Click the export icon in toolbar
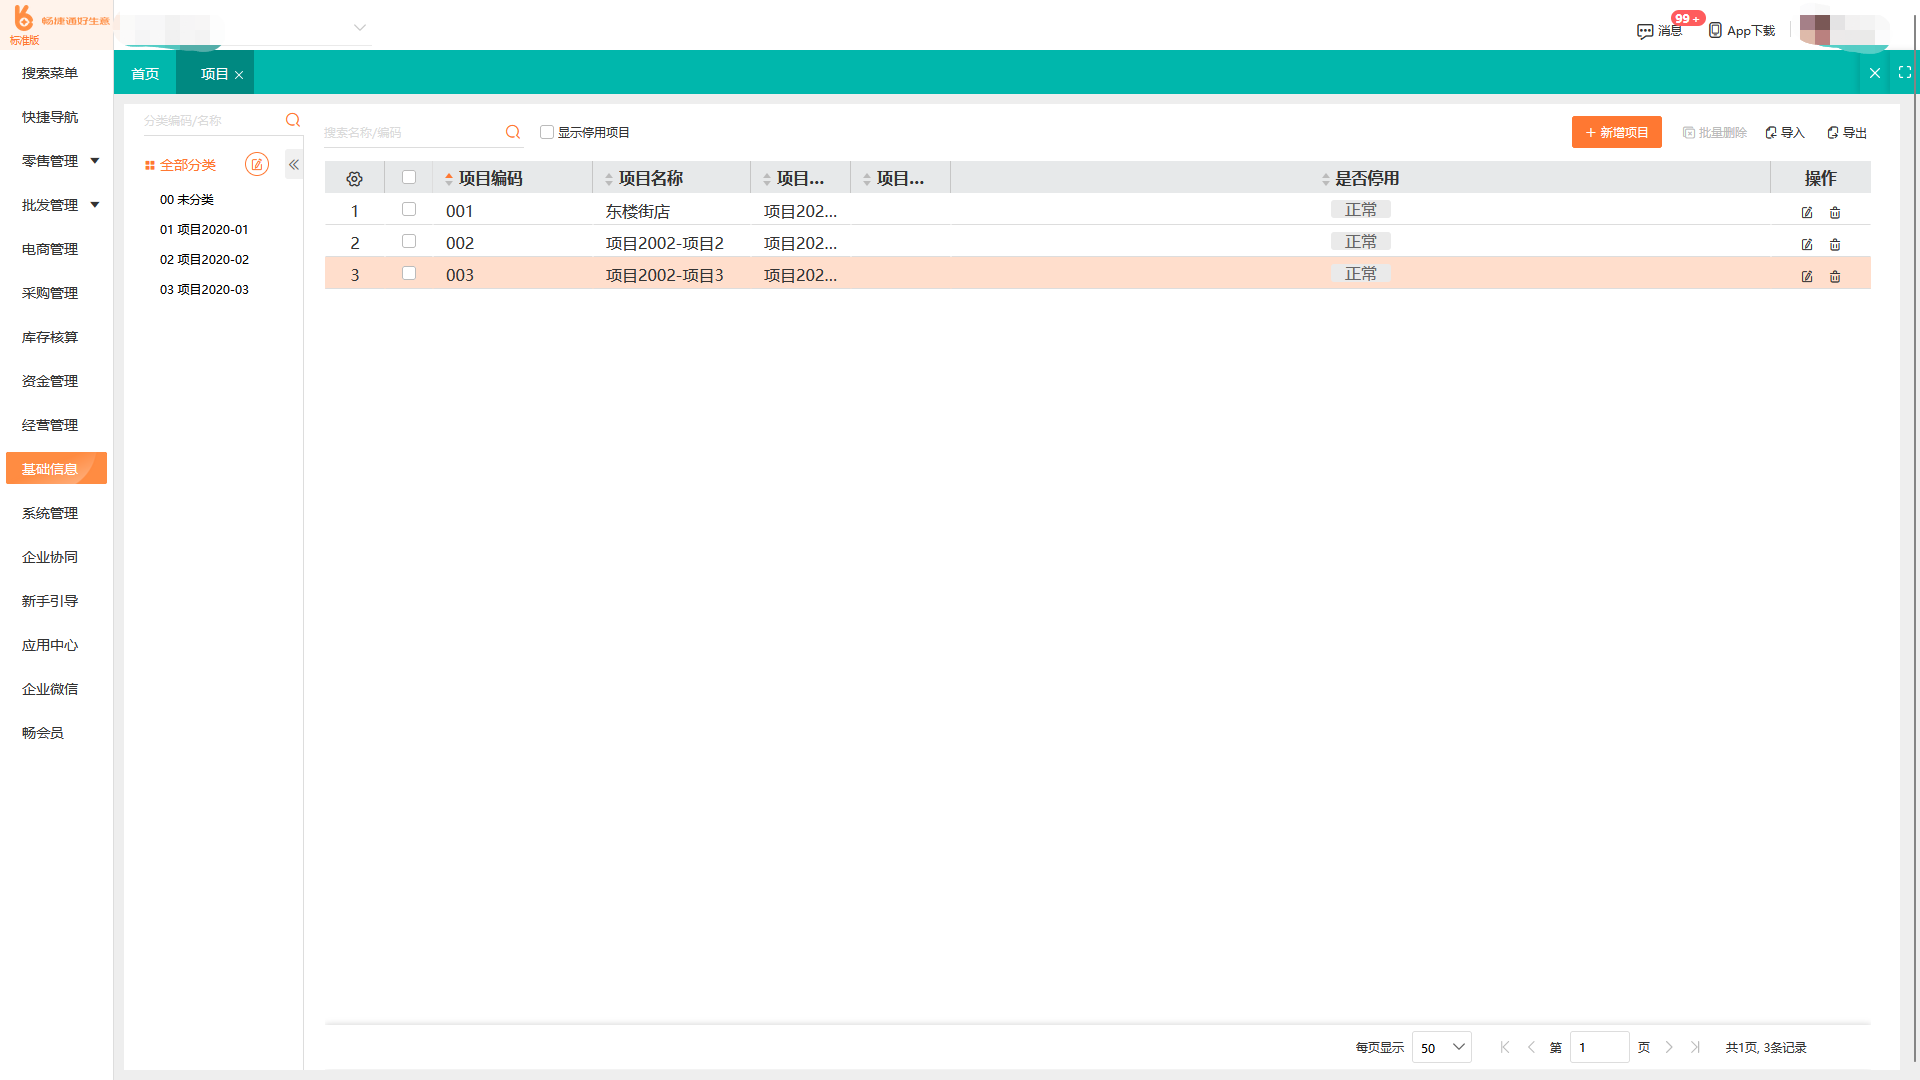This screenshot has width=1920, height=1080. point(1846,131)
